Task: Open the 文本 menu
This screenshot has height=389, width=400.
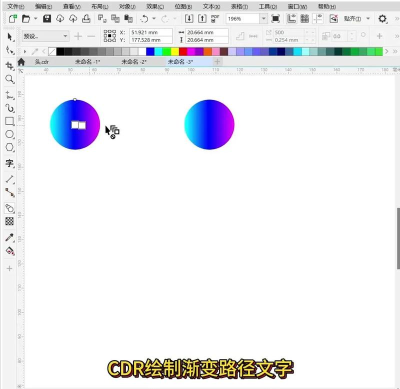Action: pos(211,6)
